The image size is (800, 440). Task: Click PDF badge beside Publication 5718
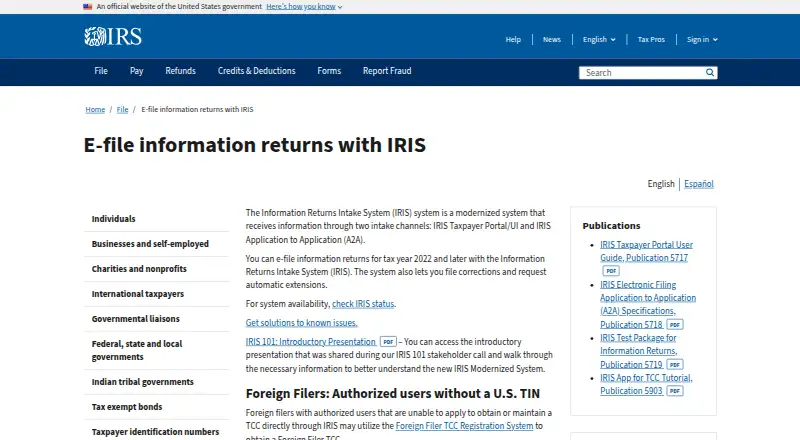pos(674,325)
